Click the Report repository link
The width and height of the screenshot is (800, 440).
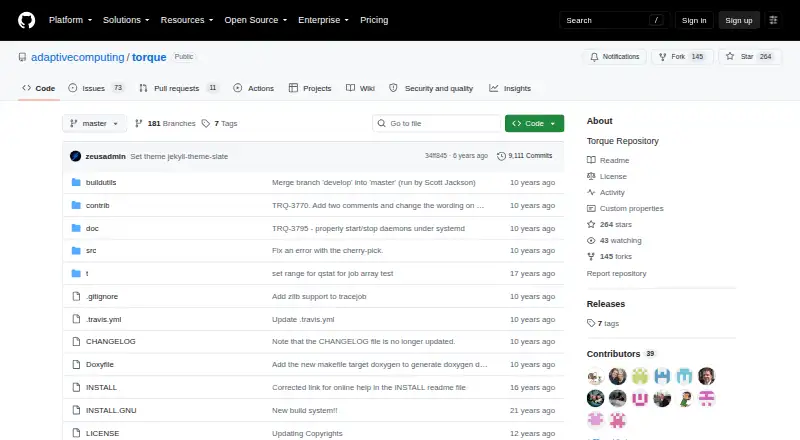[616, 274]
